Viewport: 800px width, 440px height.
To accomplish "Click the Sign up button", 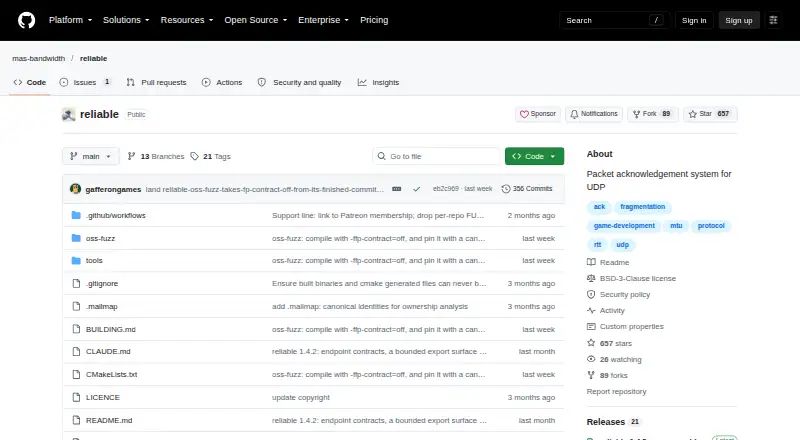I will pos(739,20).
